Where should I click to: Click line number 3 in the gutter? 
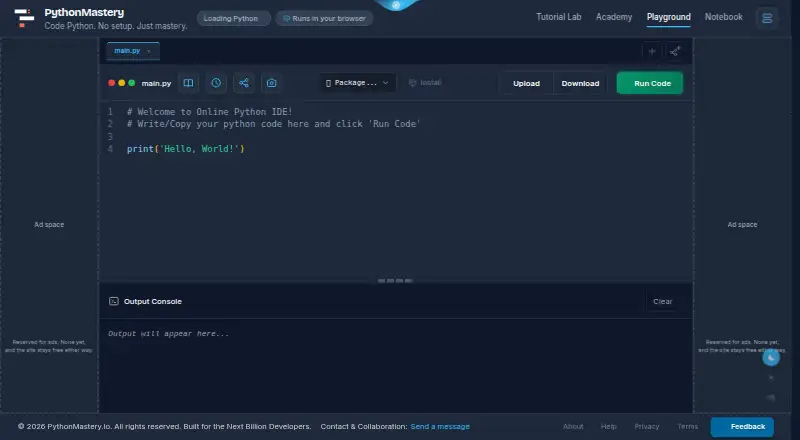coord(110,136)
